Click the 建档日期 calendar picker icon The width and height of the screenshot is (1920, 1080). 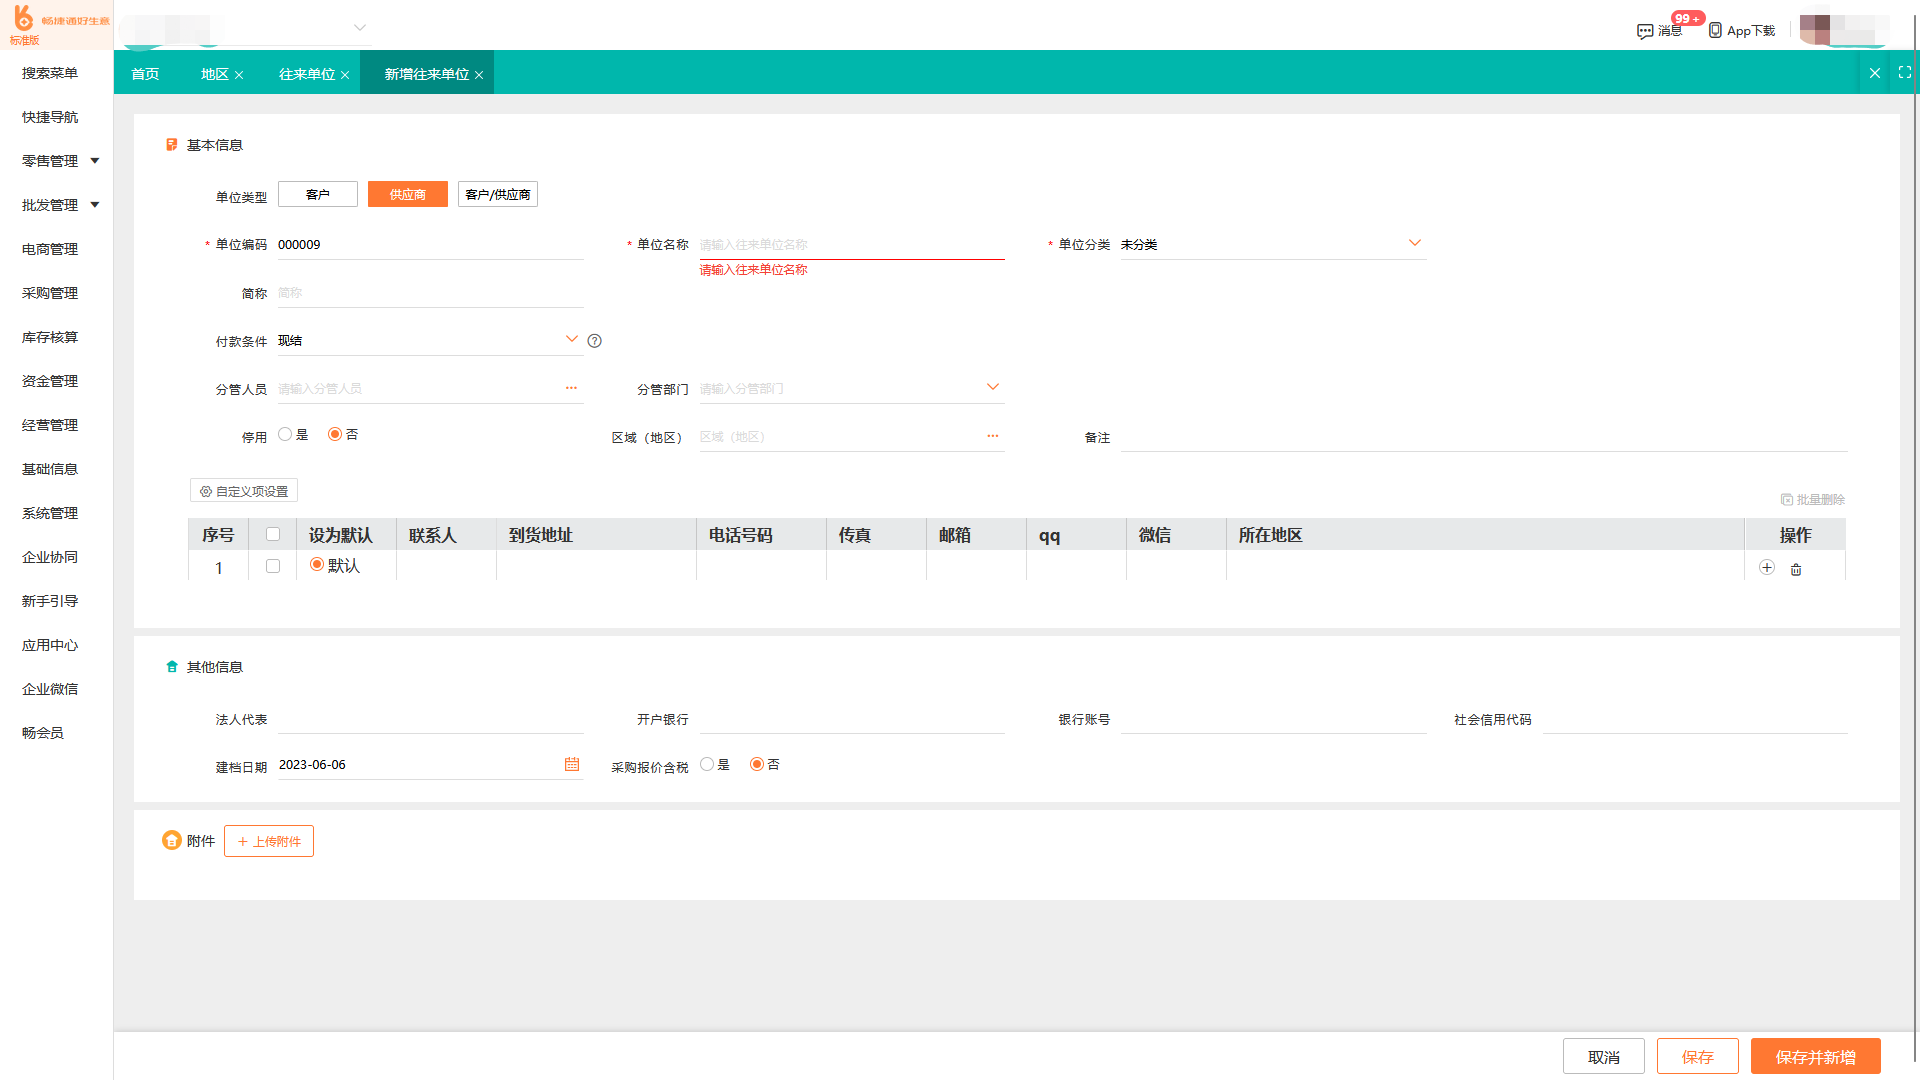pyautogui.click(x=571, y=764)
